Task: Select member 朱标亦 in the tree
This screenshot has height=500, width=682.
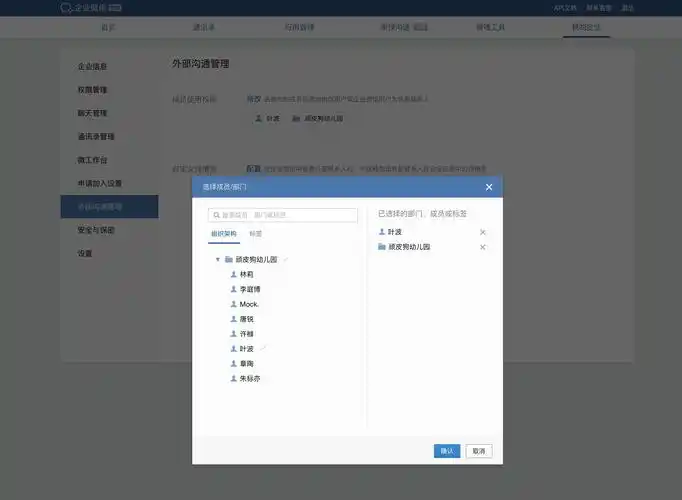Action: point(250,379)
